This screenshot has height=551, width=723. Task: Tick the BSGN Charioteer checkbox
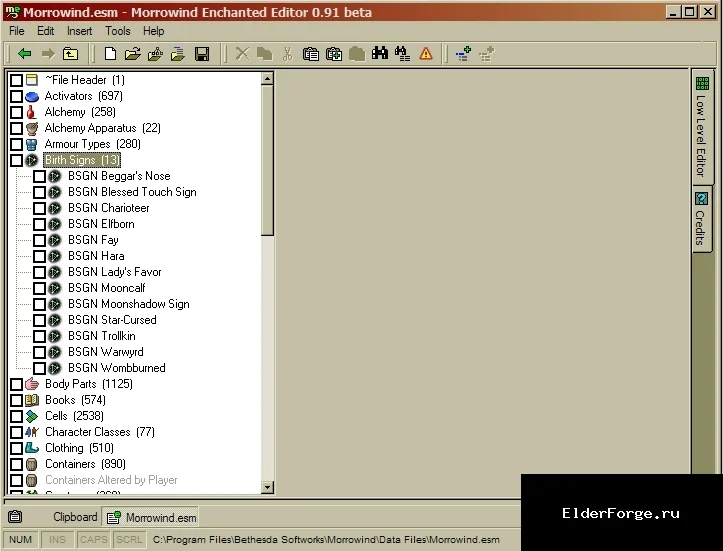tap(40, 208)
